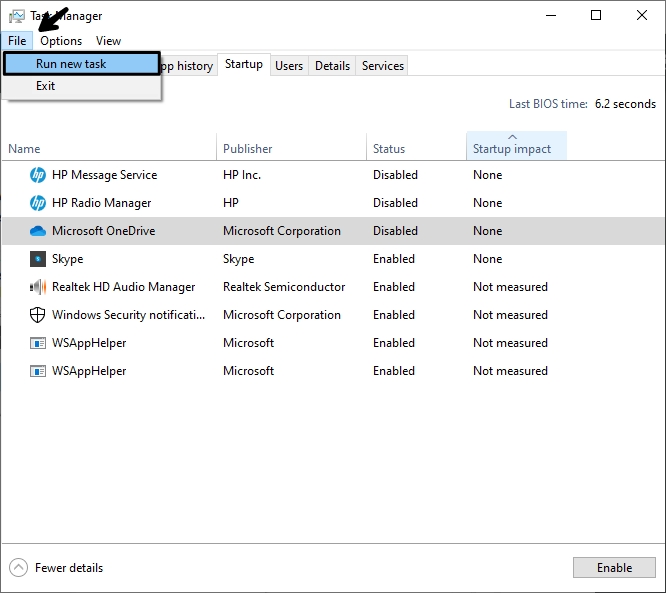Image resolution: width=666 pixels, height=593 pixels.
Task: Click Disabled status of HP Radio Manager
Action: 395,203
